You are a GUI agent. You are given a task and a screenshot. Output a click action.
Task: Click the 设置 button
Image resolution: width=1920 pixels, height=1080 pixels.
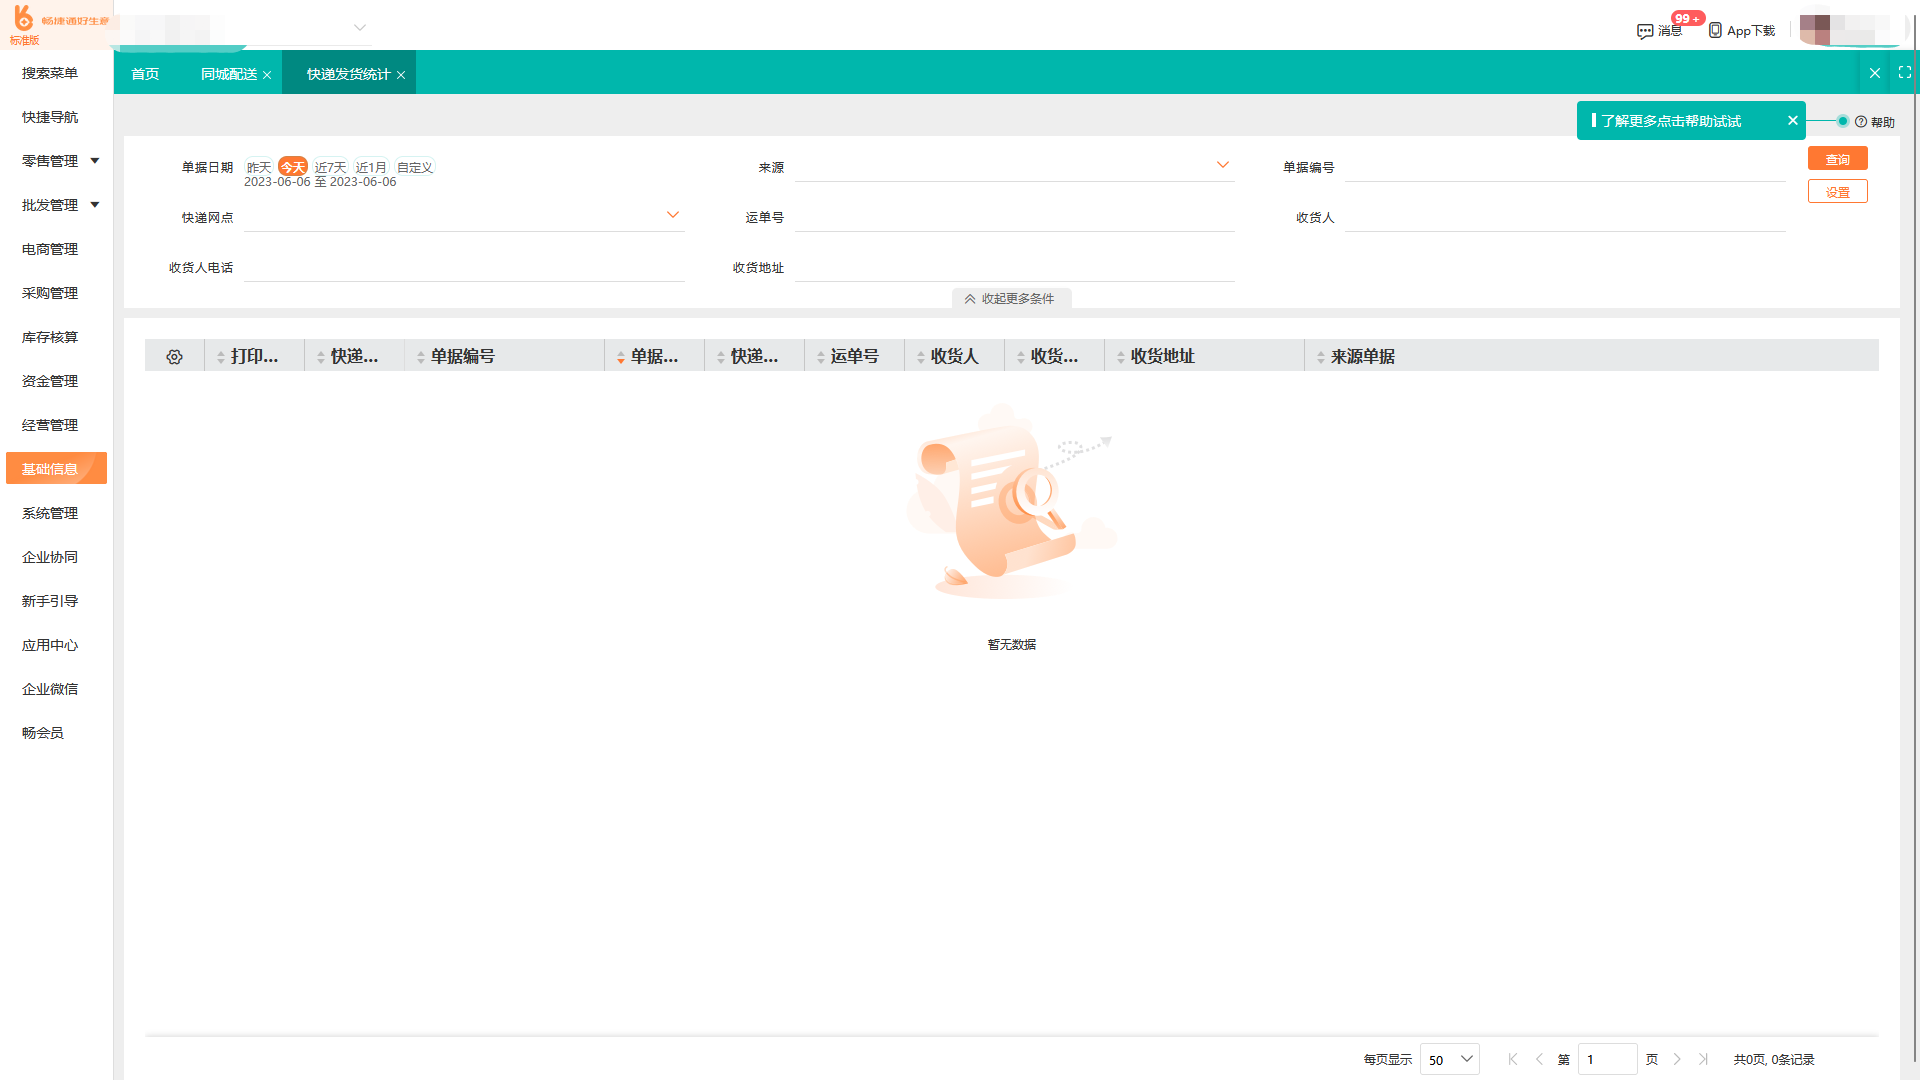pos(1837,191)
